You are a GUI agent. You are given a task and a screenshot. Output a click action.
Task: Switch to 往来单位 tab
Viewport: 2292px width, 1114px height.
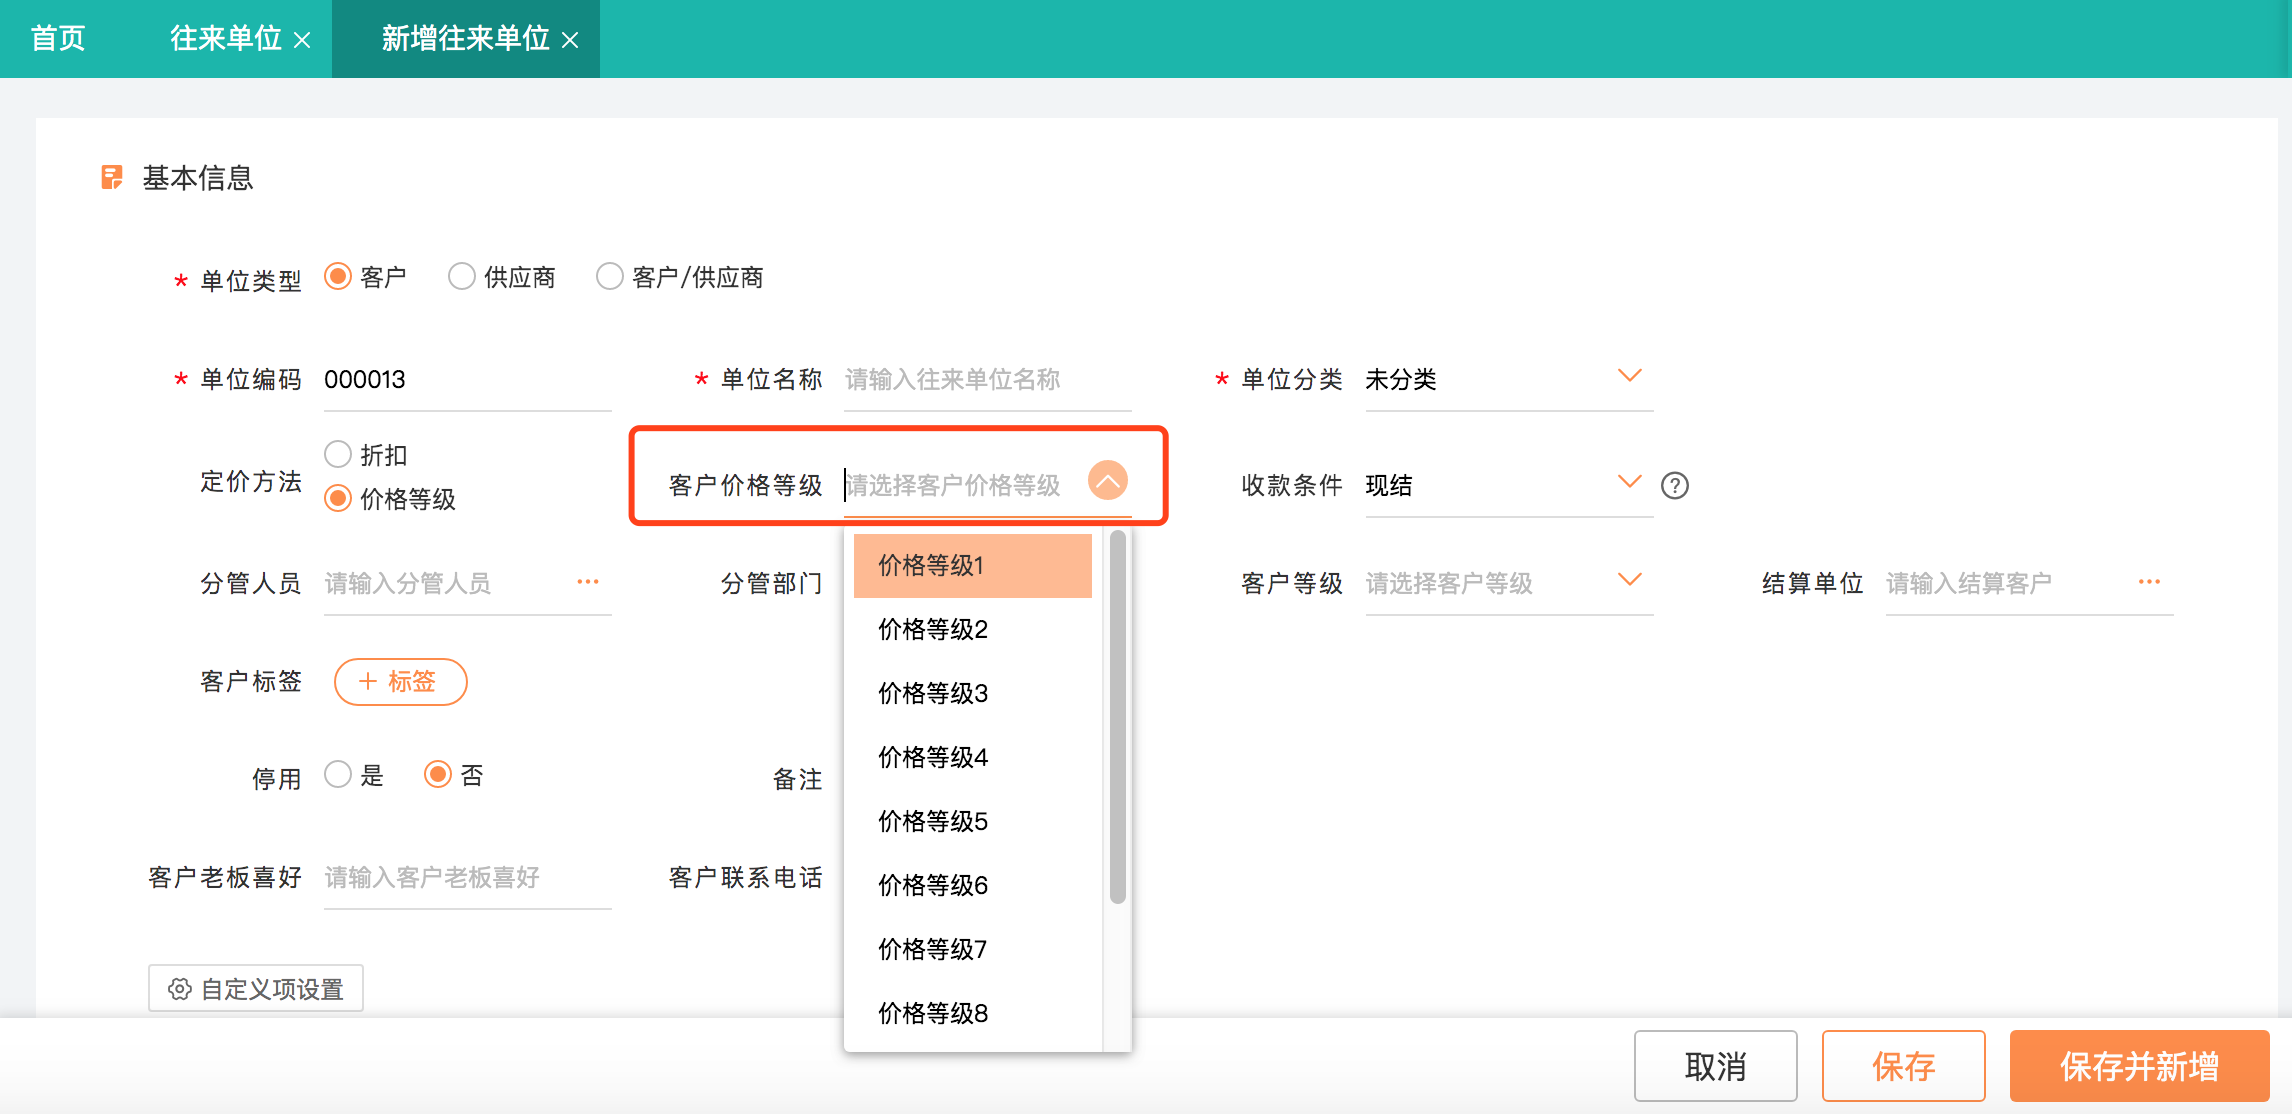225,39
